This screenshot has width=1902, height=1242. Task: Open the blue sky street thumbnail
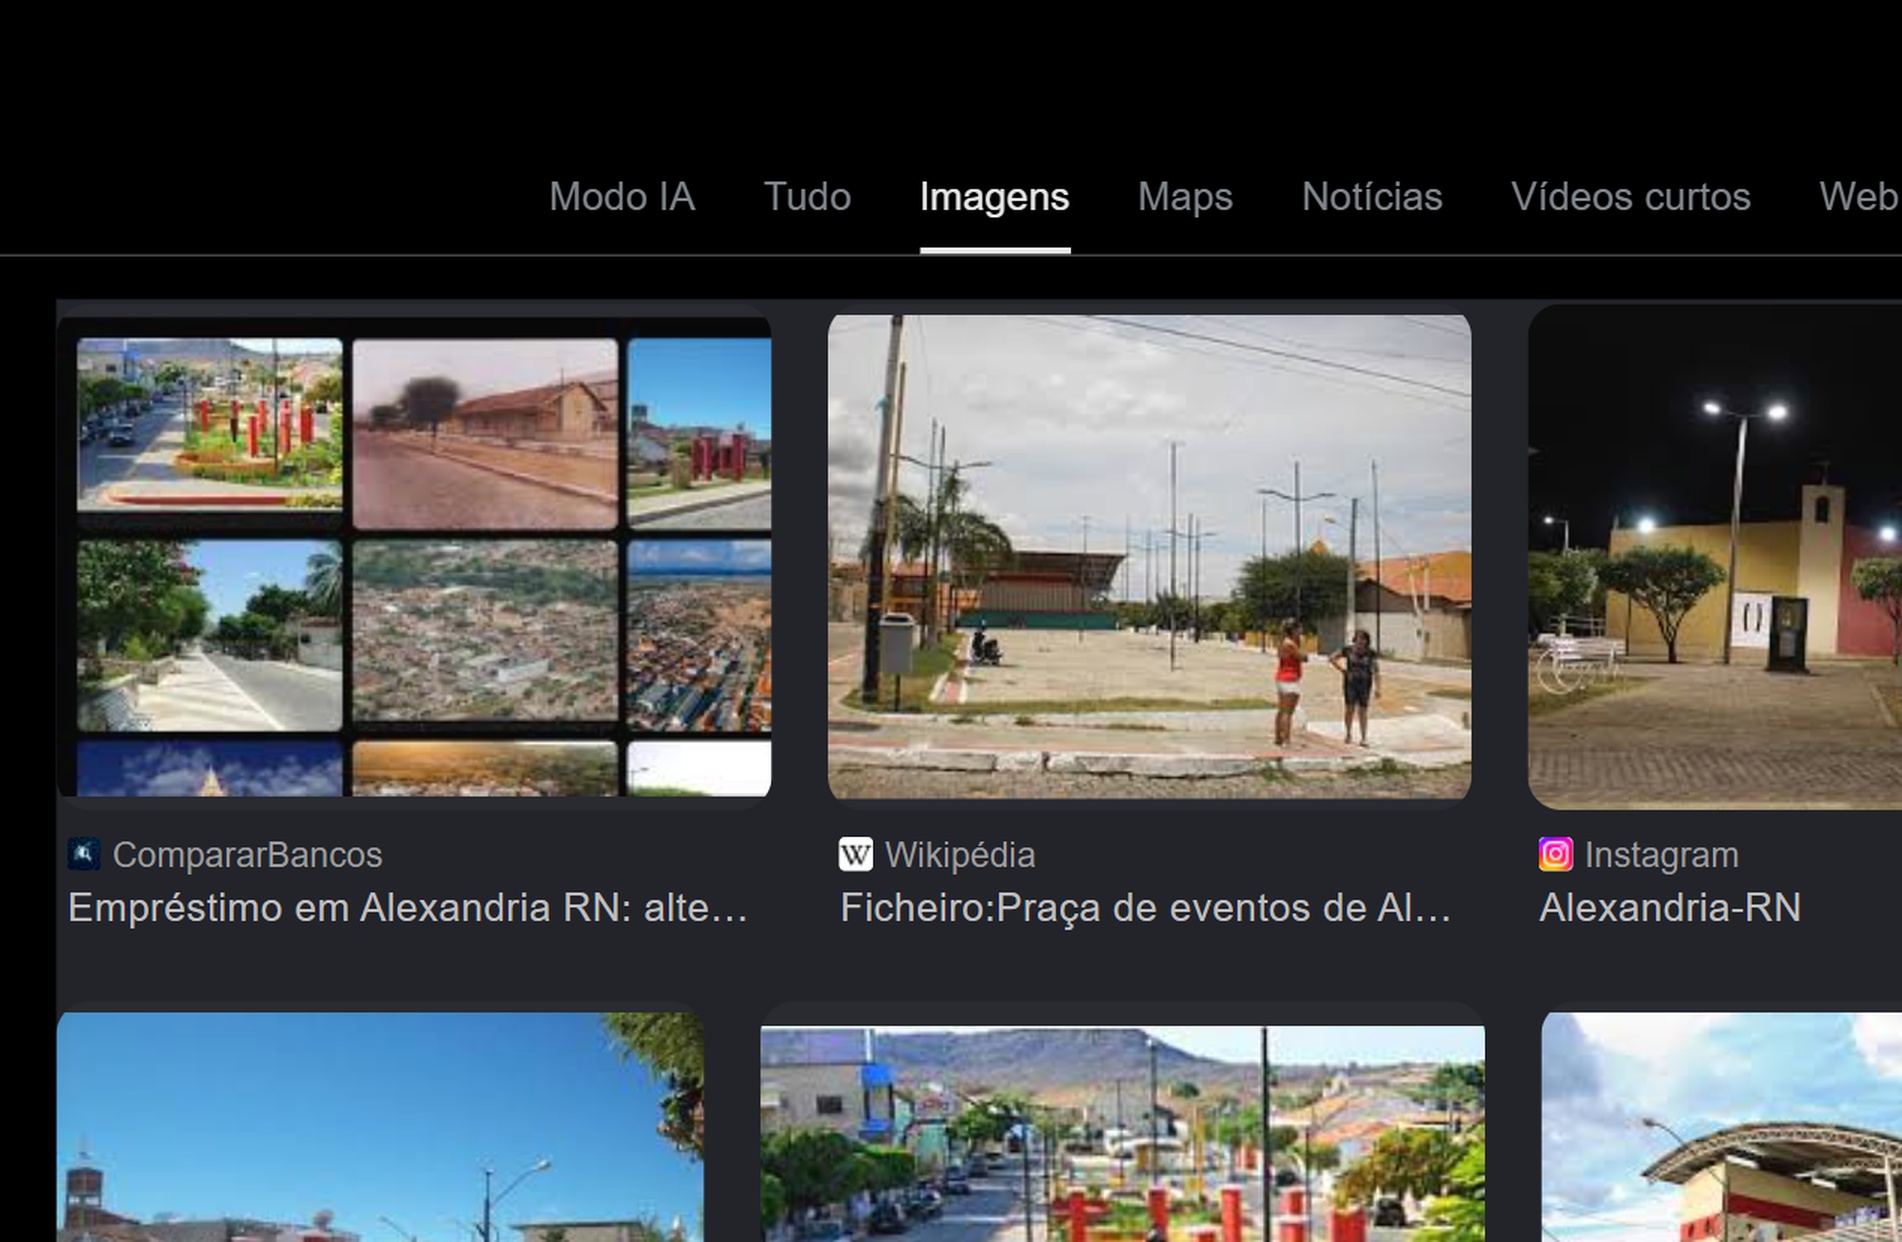(380, 1127)
